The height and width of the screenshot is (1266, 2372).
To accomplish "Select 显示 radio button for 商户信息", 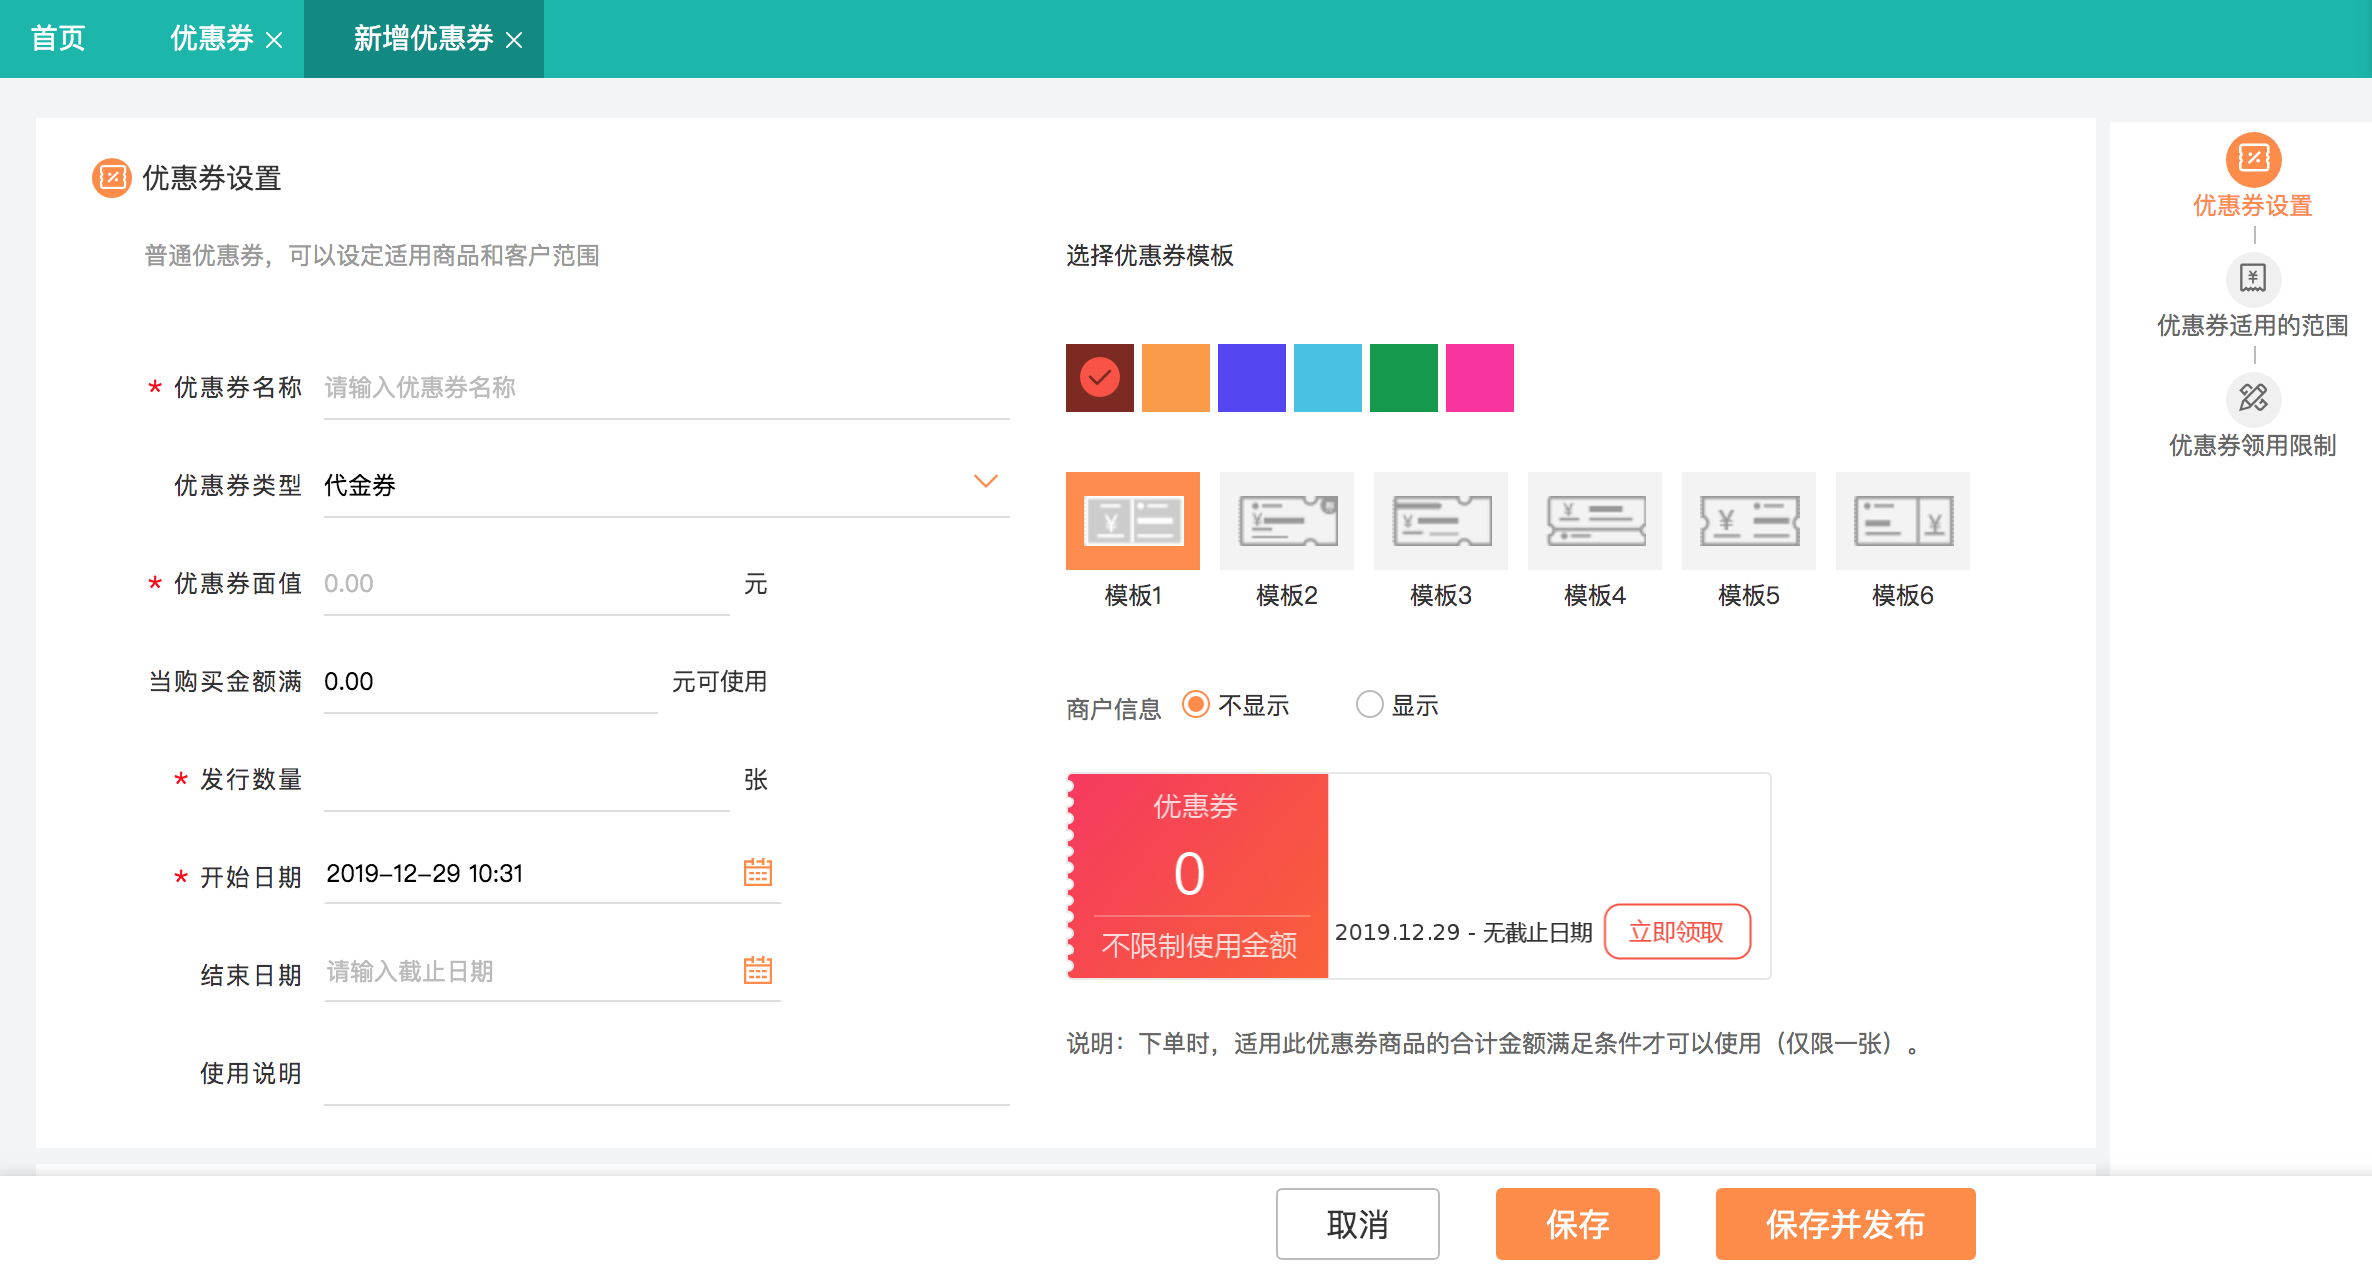I will pyautogui.click(x=1365, y=704).
